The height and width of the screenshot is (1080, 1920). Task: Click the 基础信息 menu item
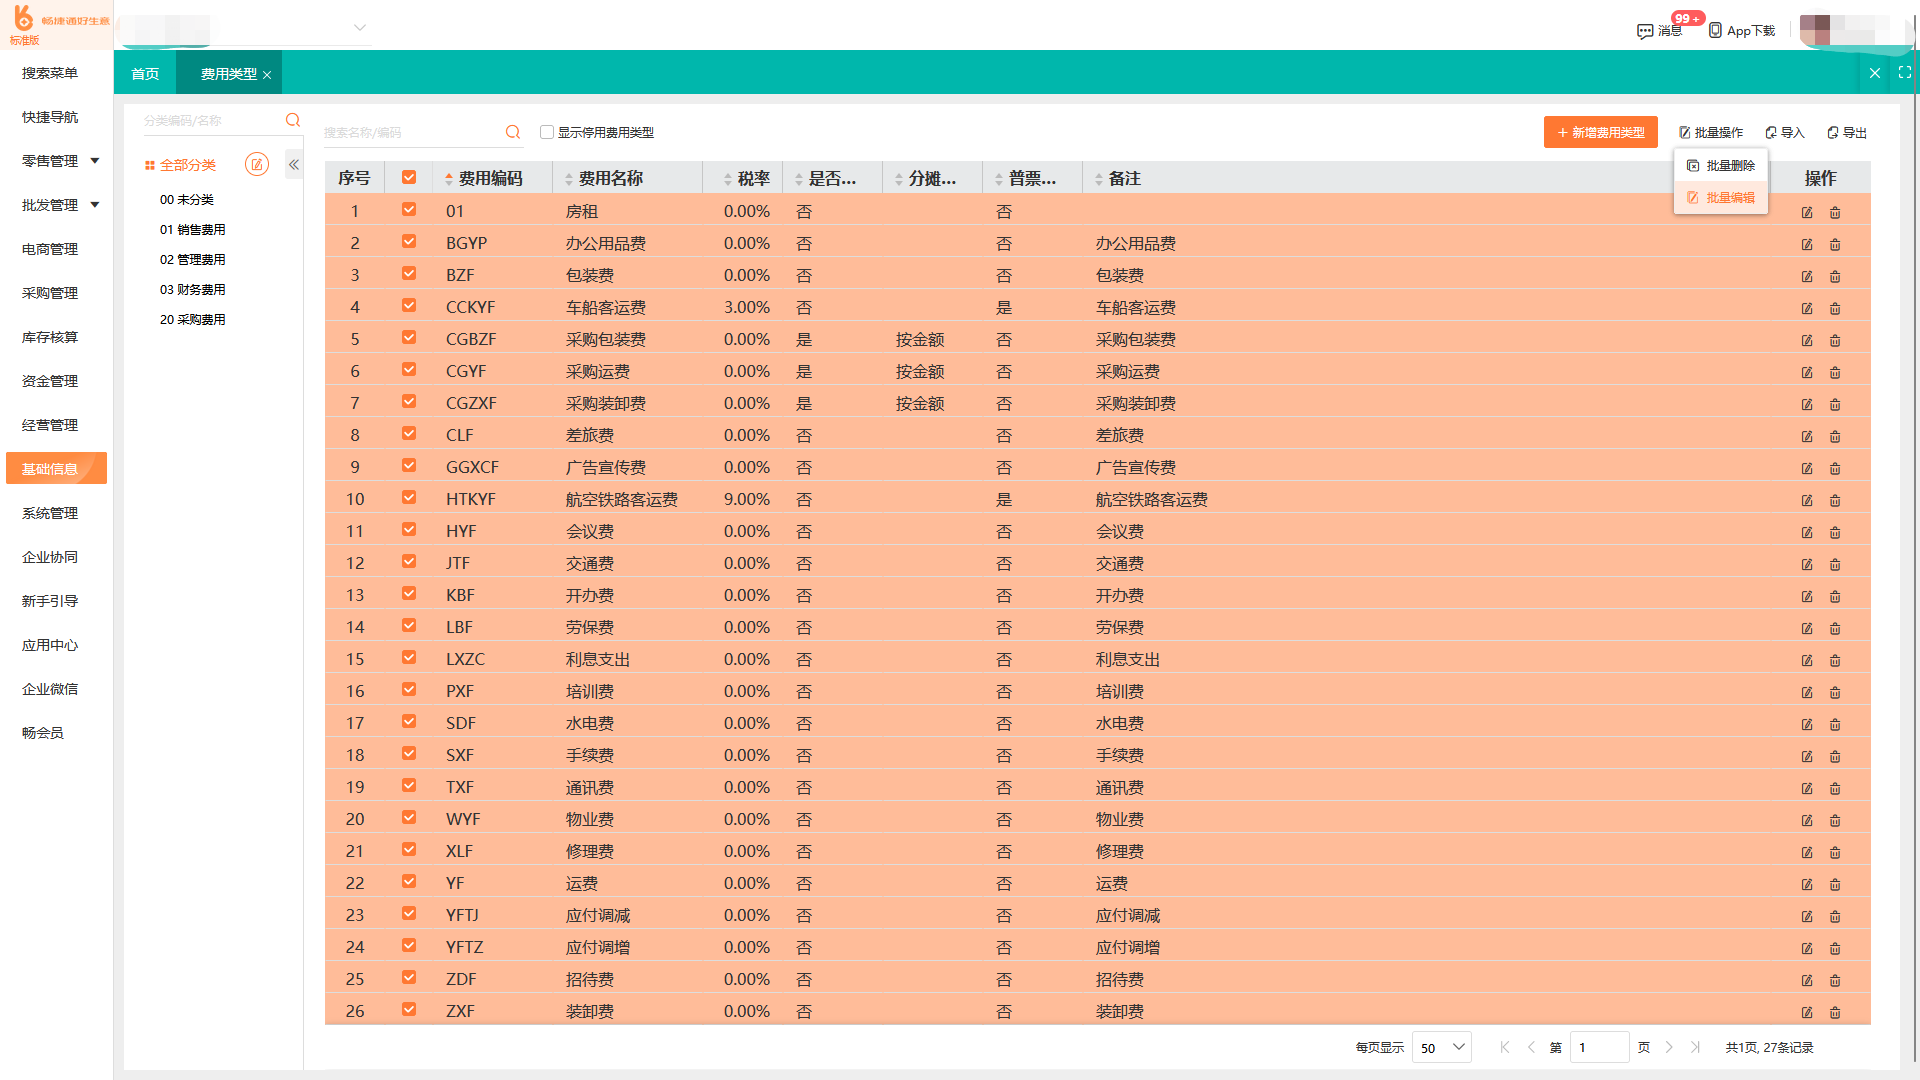(53, 468)
